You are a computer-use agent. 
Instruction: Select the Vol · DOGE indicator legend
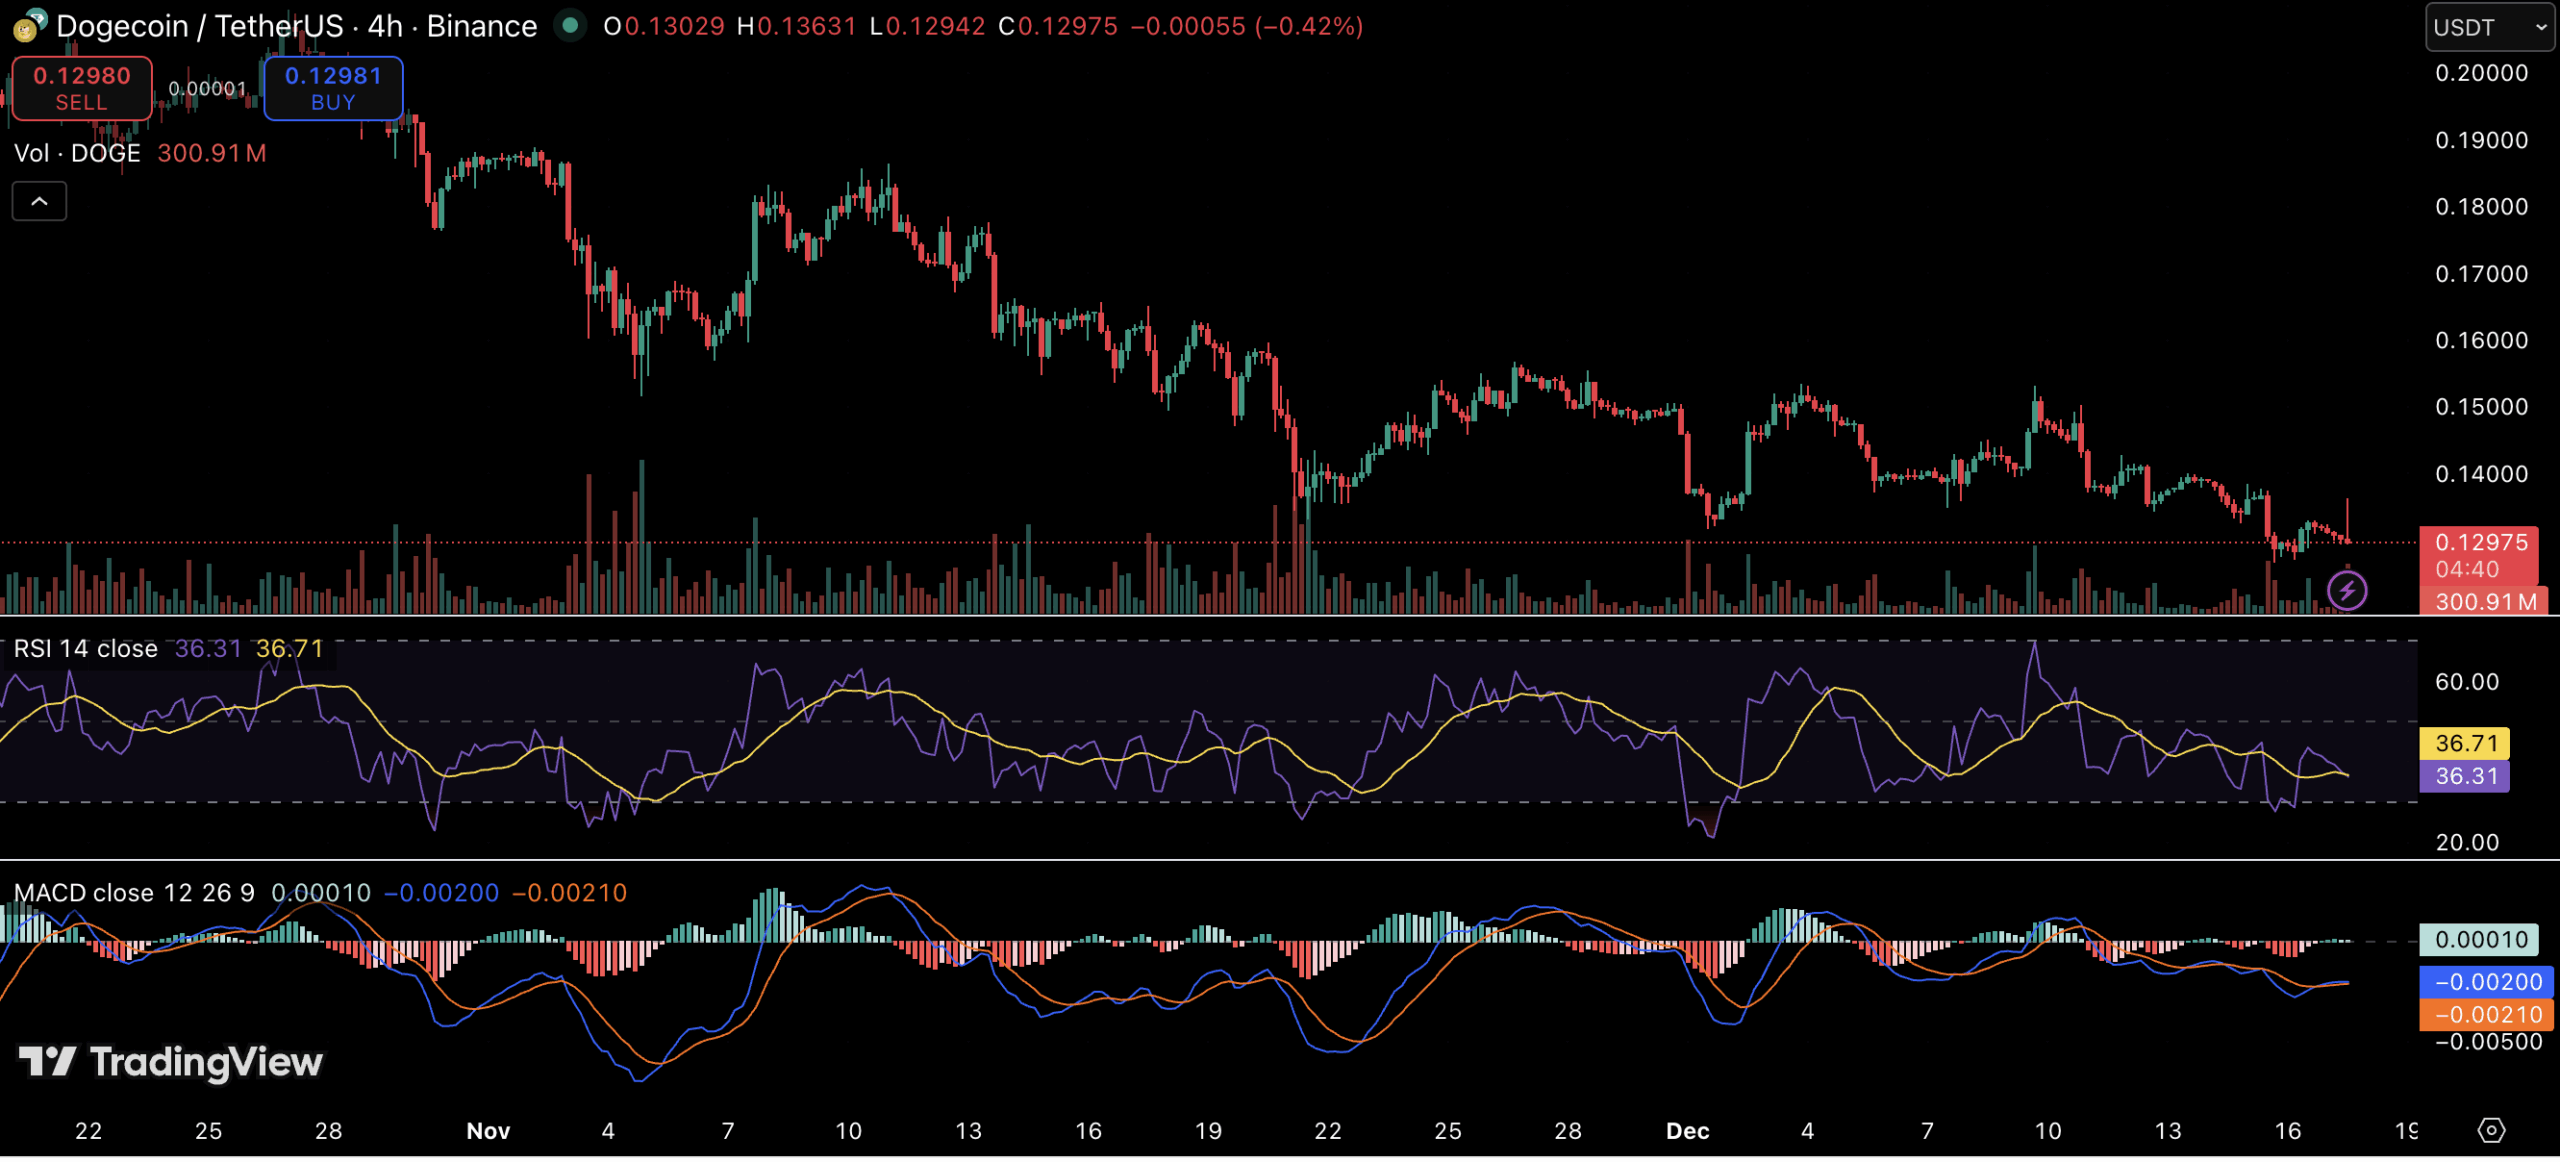[77, 153]
